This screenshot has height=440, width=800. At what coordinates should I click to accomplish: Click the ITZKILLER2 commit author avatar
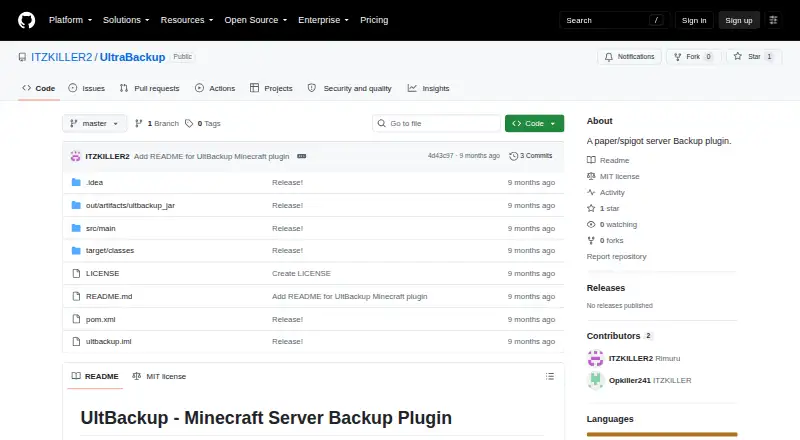[x=76, y=156]
